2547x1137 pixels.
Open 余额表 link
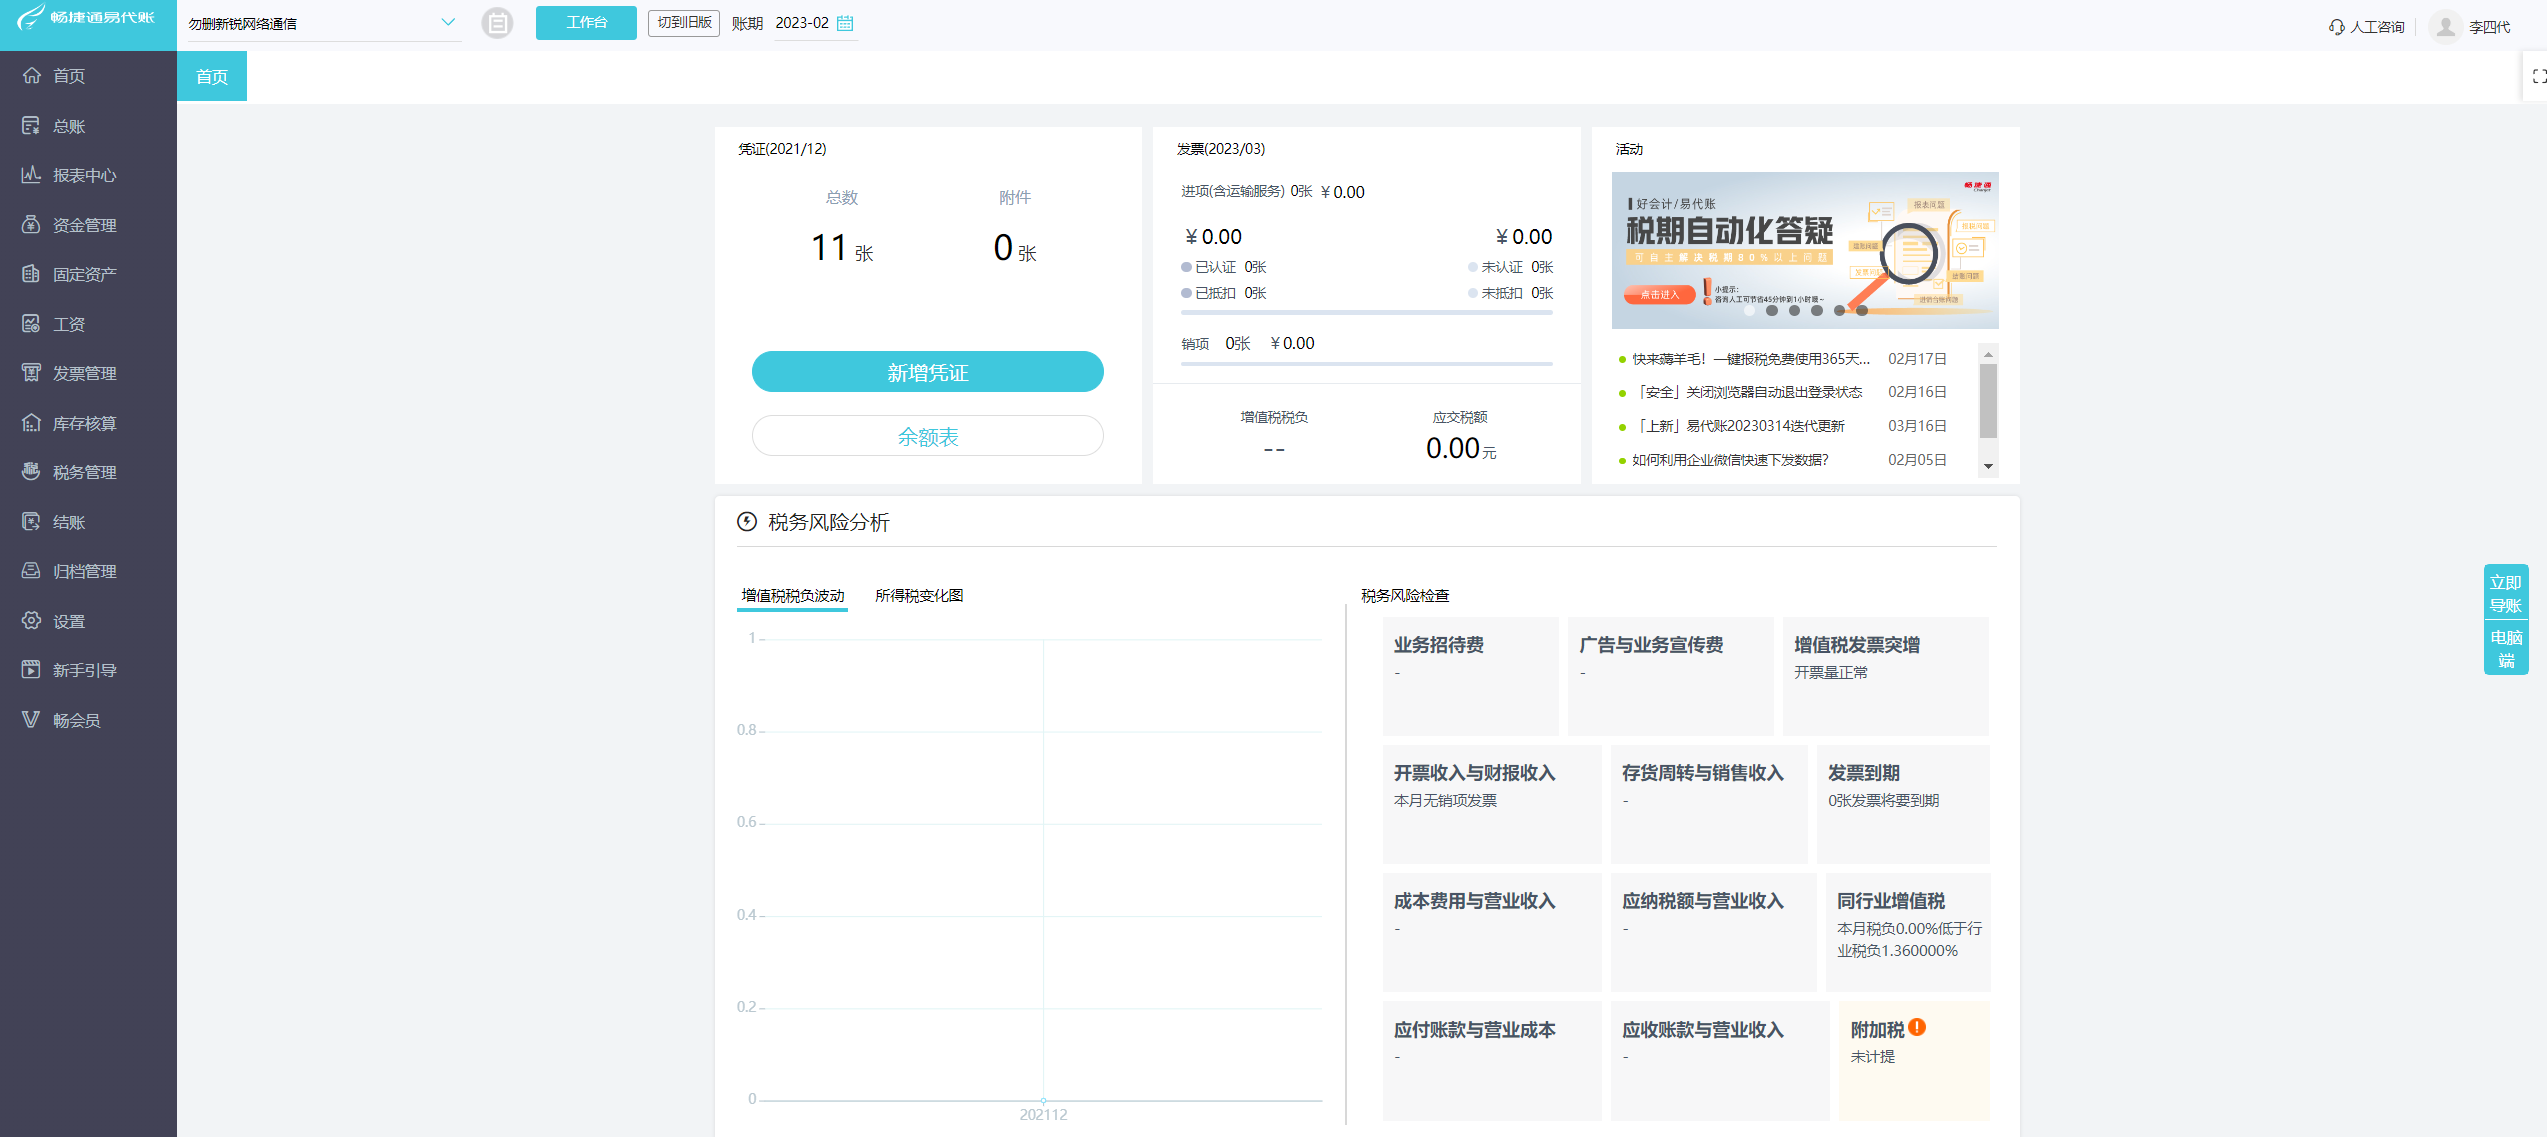(x=926, y=434)
